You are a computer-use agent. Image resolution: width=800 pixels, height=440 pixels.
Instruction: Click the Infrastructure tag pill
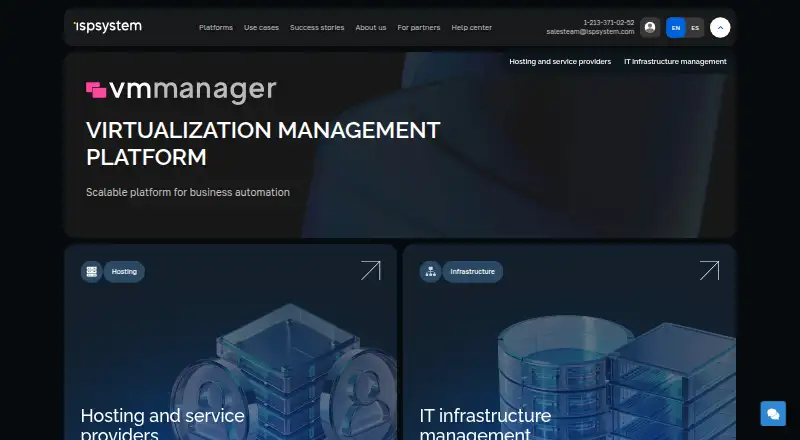[472, 272]
